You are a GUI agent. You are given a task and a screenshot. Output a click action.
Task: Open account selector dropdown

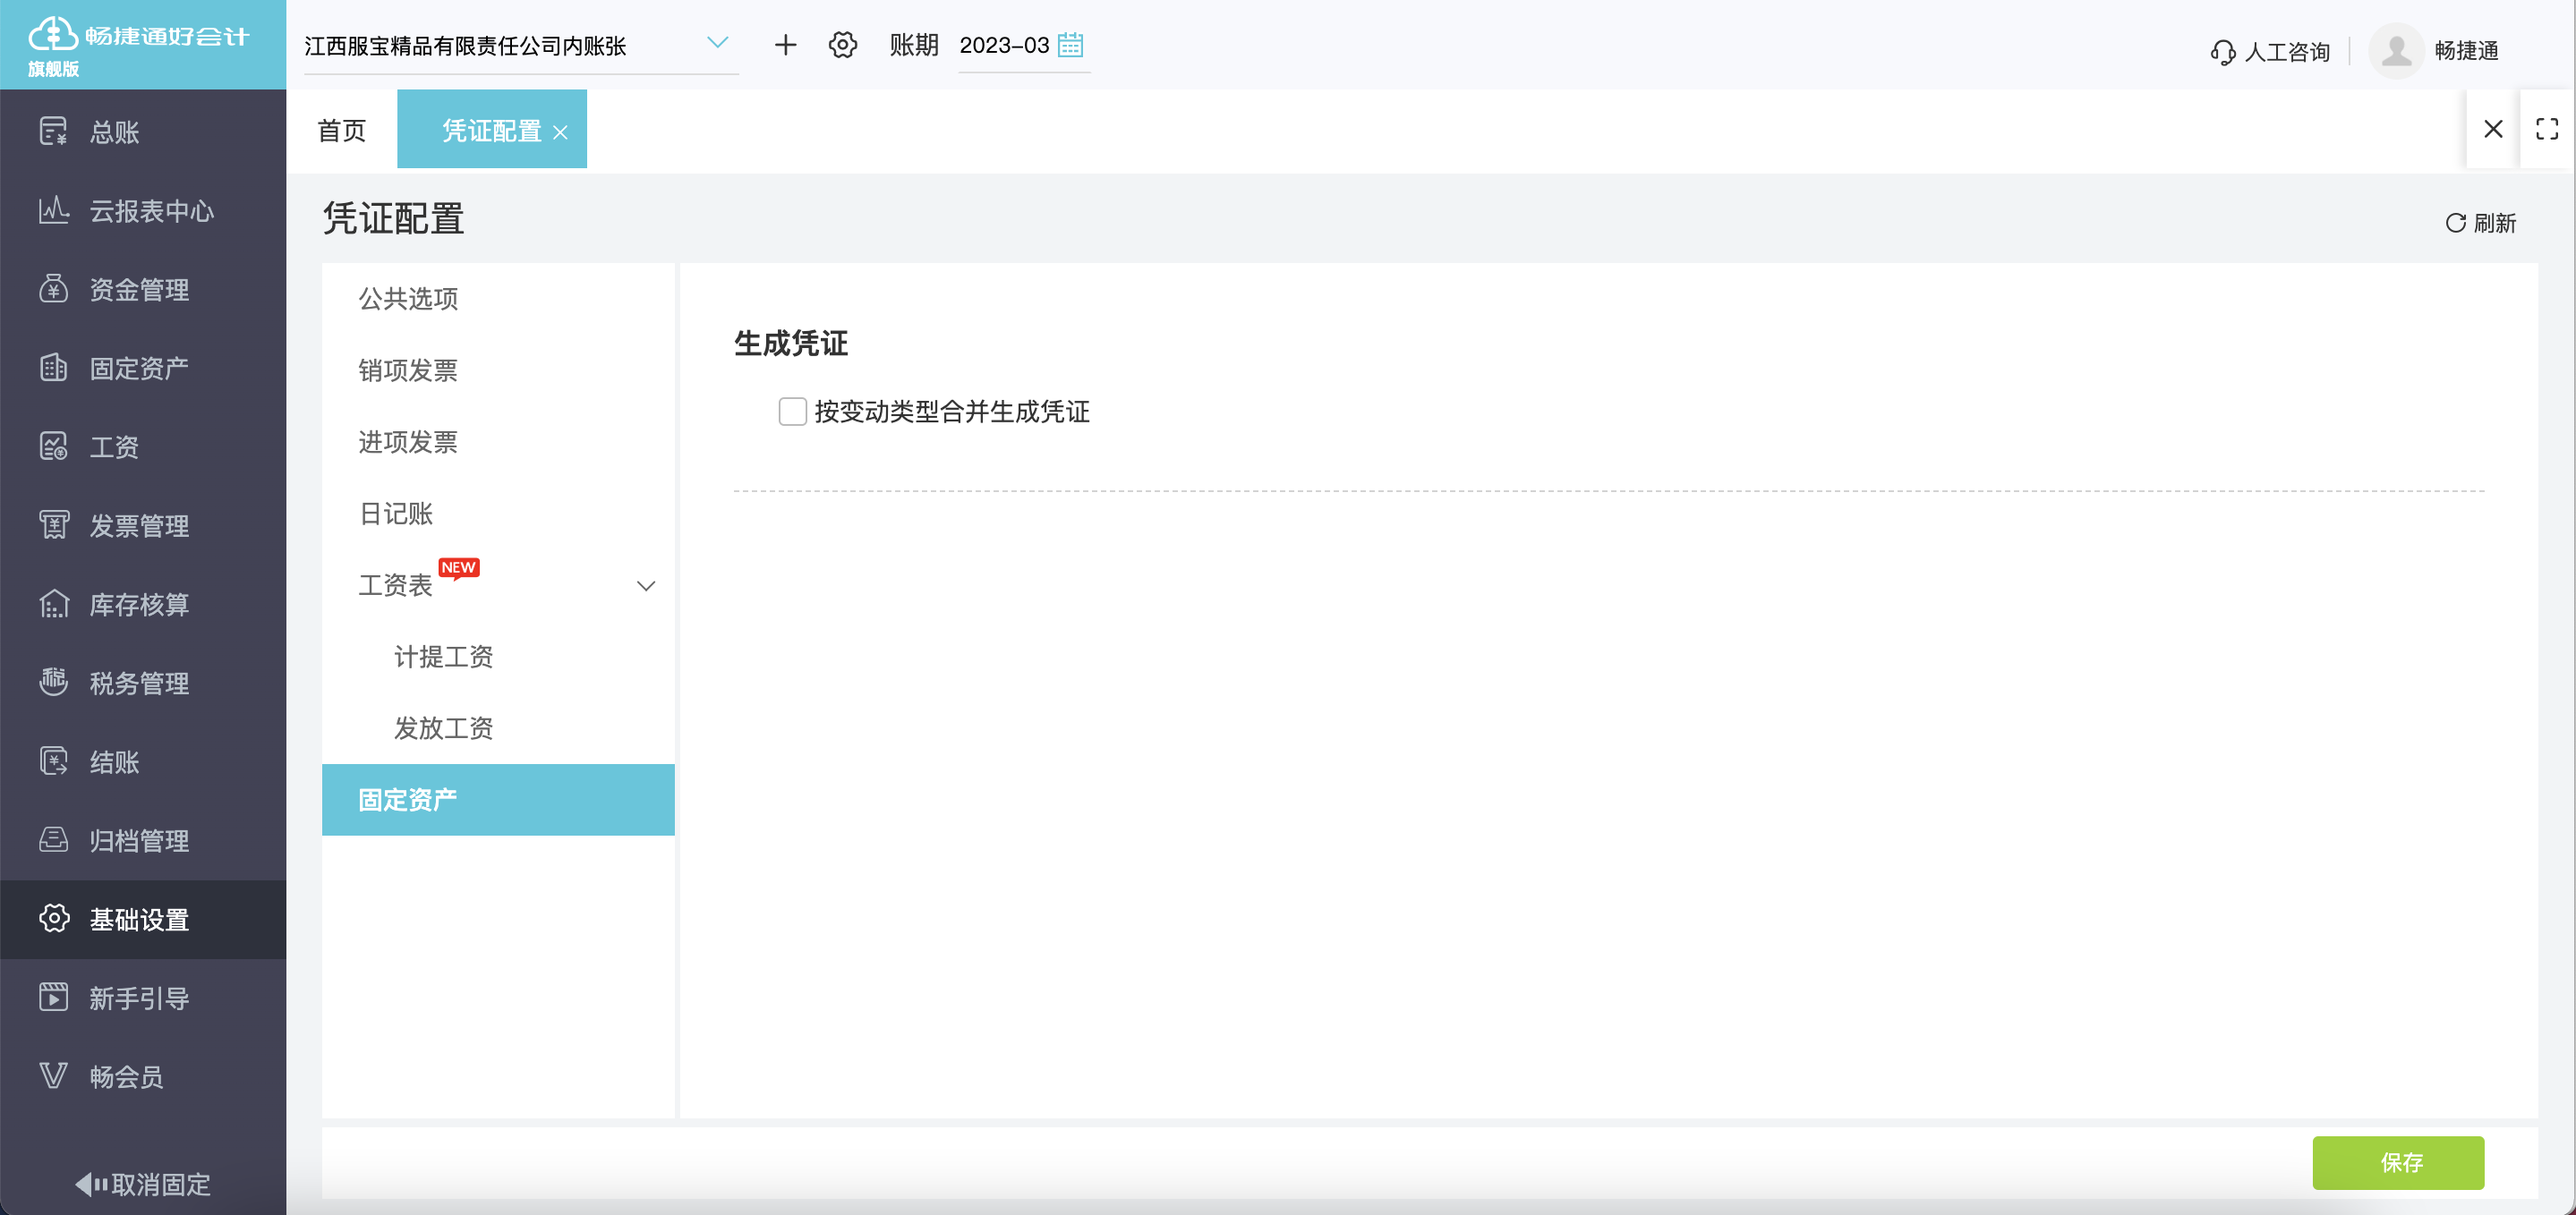point(720,45)
